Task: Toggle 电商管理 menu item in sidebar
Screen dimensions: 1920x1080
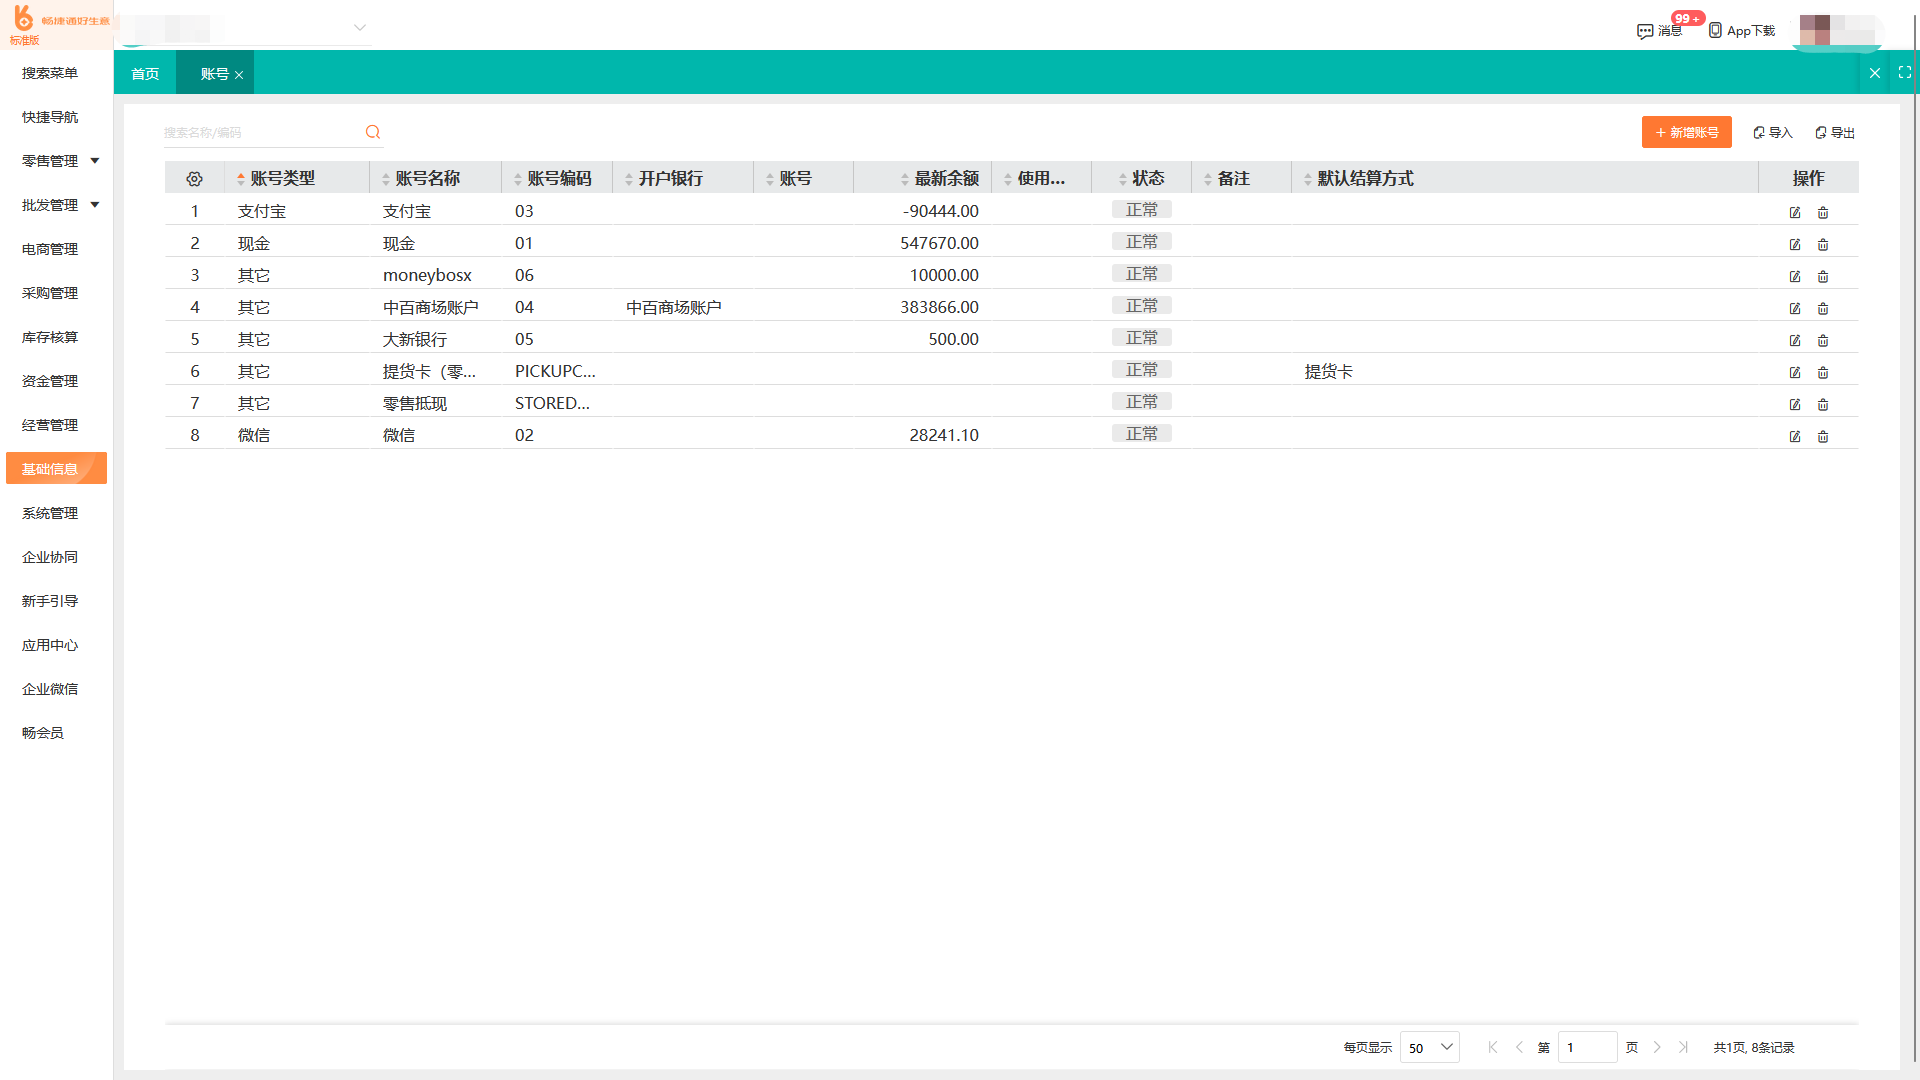Action: pyautogui.click(x=55, y=248)
